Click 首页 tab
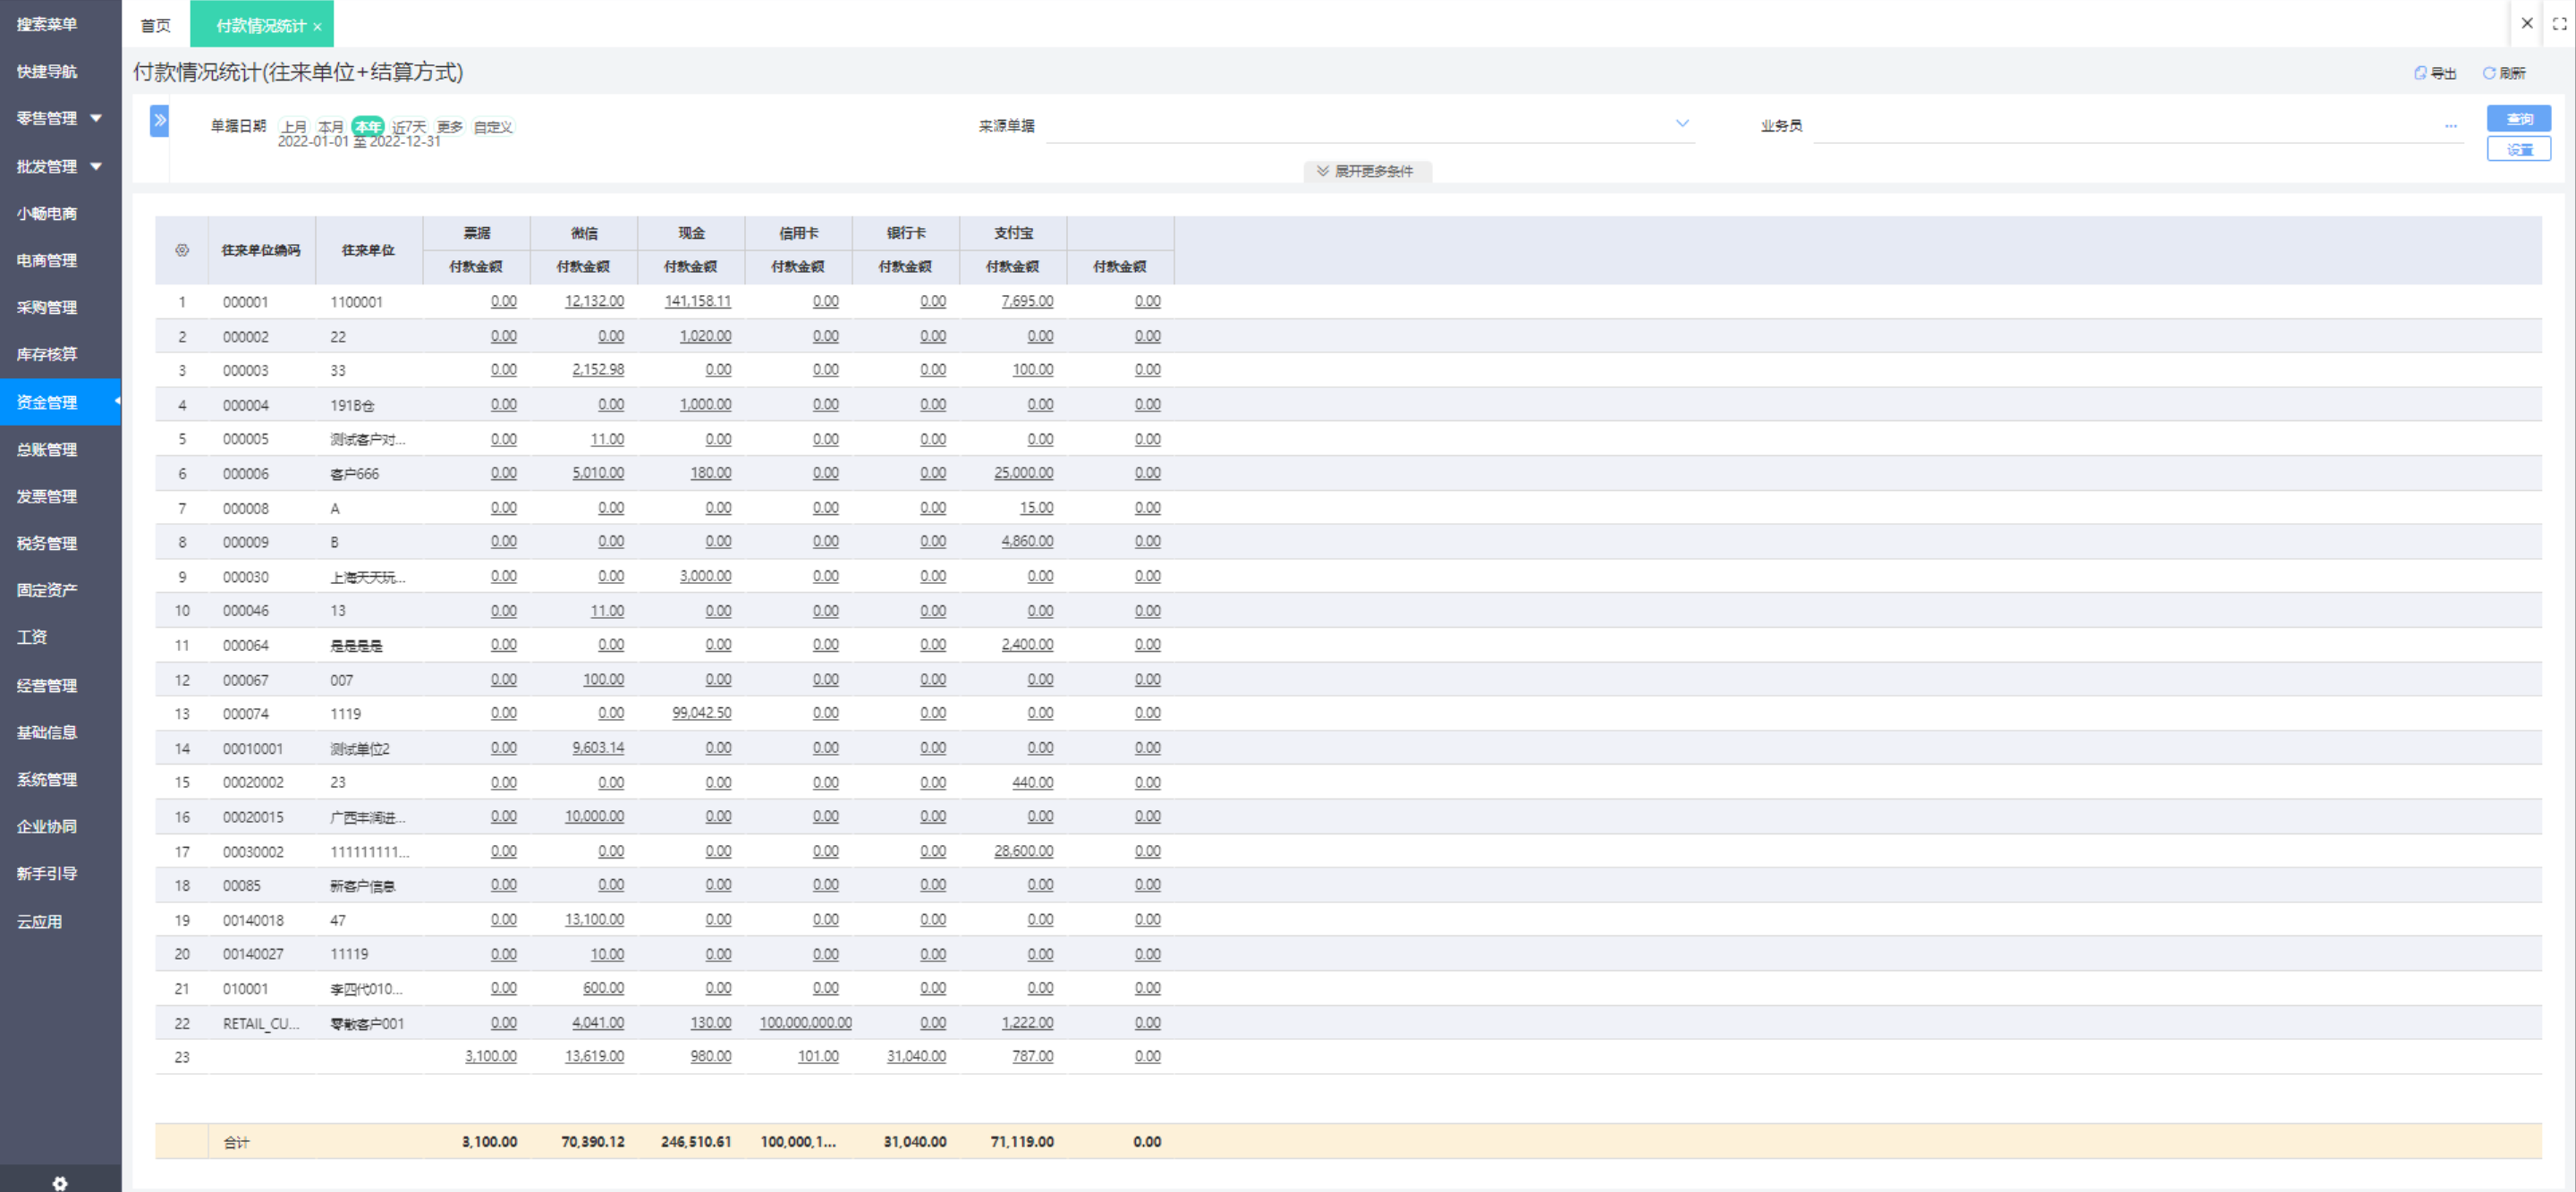This screenshot has height=1192, width=2576. 157,23
